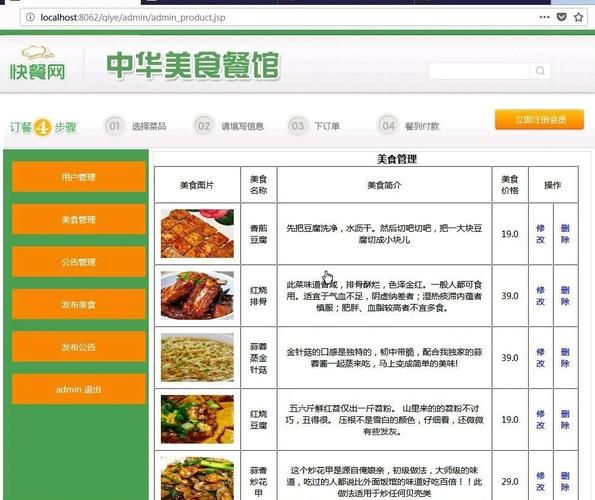Click the 快餐网 chef hat logo
This screenshot has height=500, width=595.
click(x=38, y=63)
